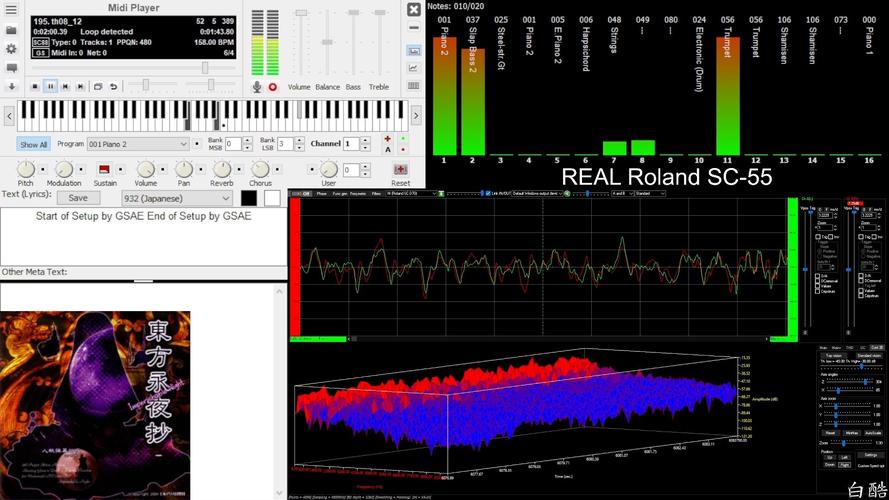Click the microphone icon
Image resolution: width=889 pixels, height=500 pixels.
(257, 87)
